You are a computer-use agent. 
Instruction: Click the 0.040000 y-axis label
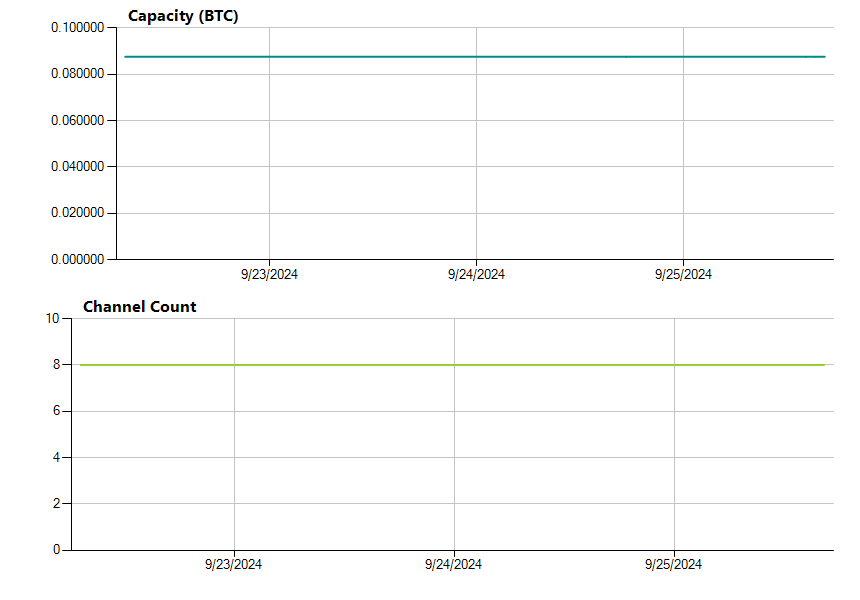coord(77,166)
